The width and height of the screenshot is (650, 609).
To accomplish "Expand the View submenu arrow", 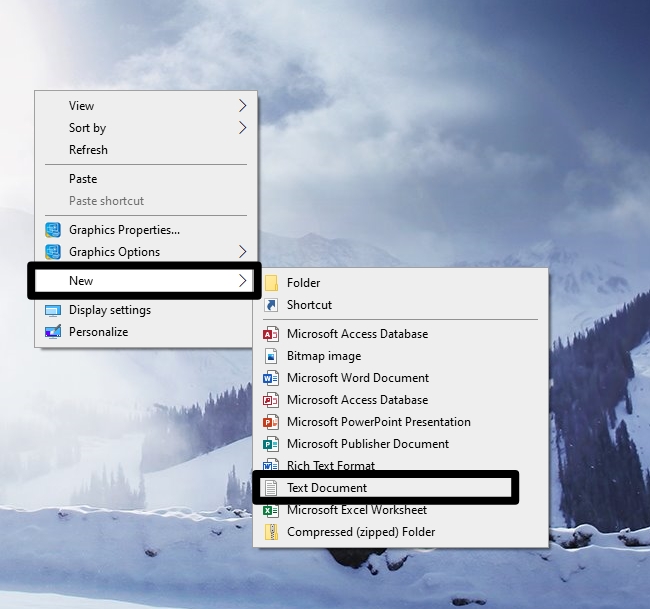I will point(243,106).
